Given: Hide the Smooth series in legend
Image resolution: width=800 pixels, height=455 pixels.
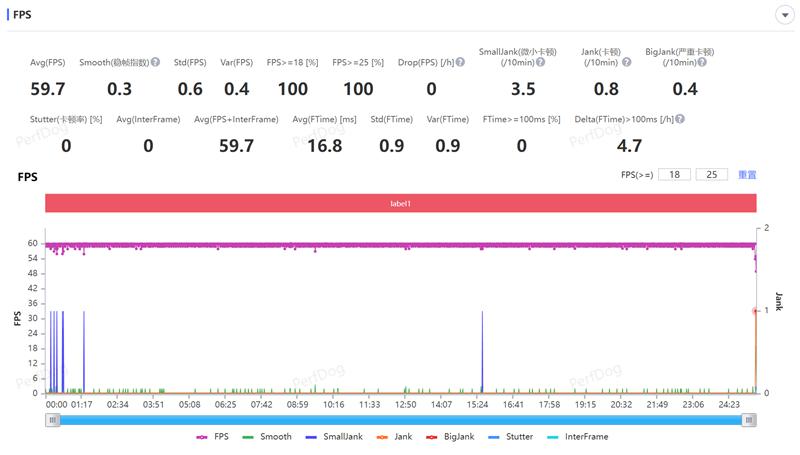Looking at the screenshot, I should tap(267, 437).
